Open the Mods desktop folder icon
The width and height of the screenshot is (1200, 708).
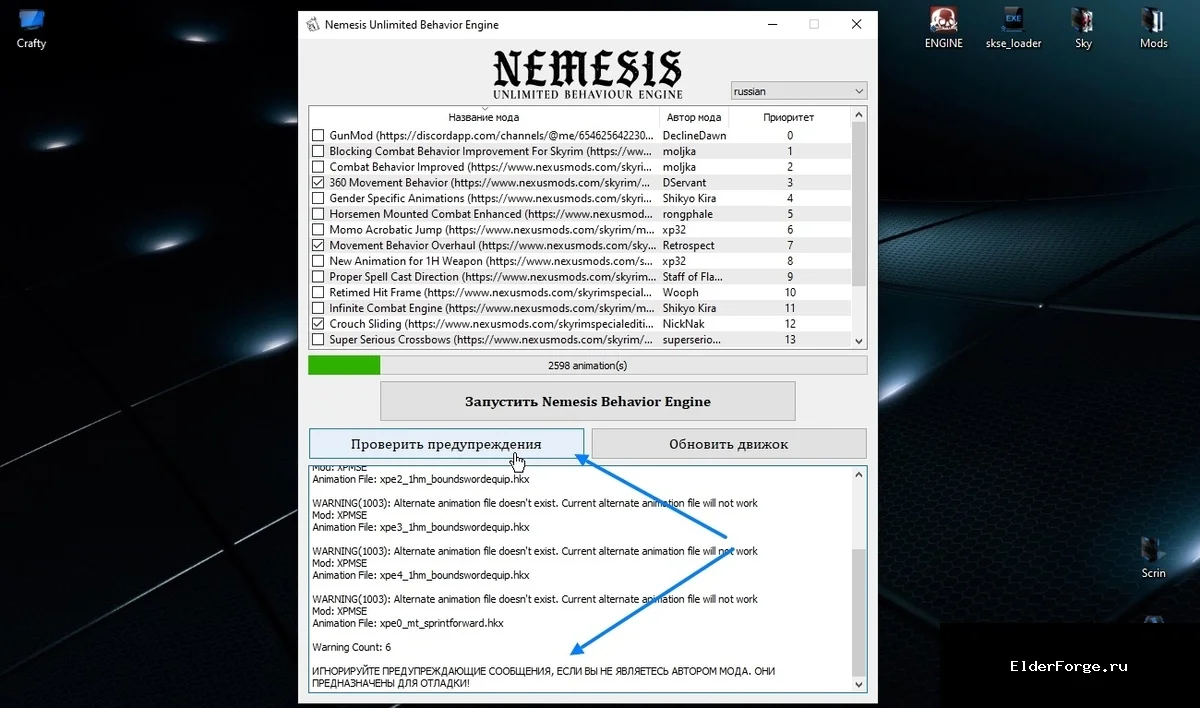(x=1153, y=22)
